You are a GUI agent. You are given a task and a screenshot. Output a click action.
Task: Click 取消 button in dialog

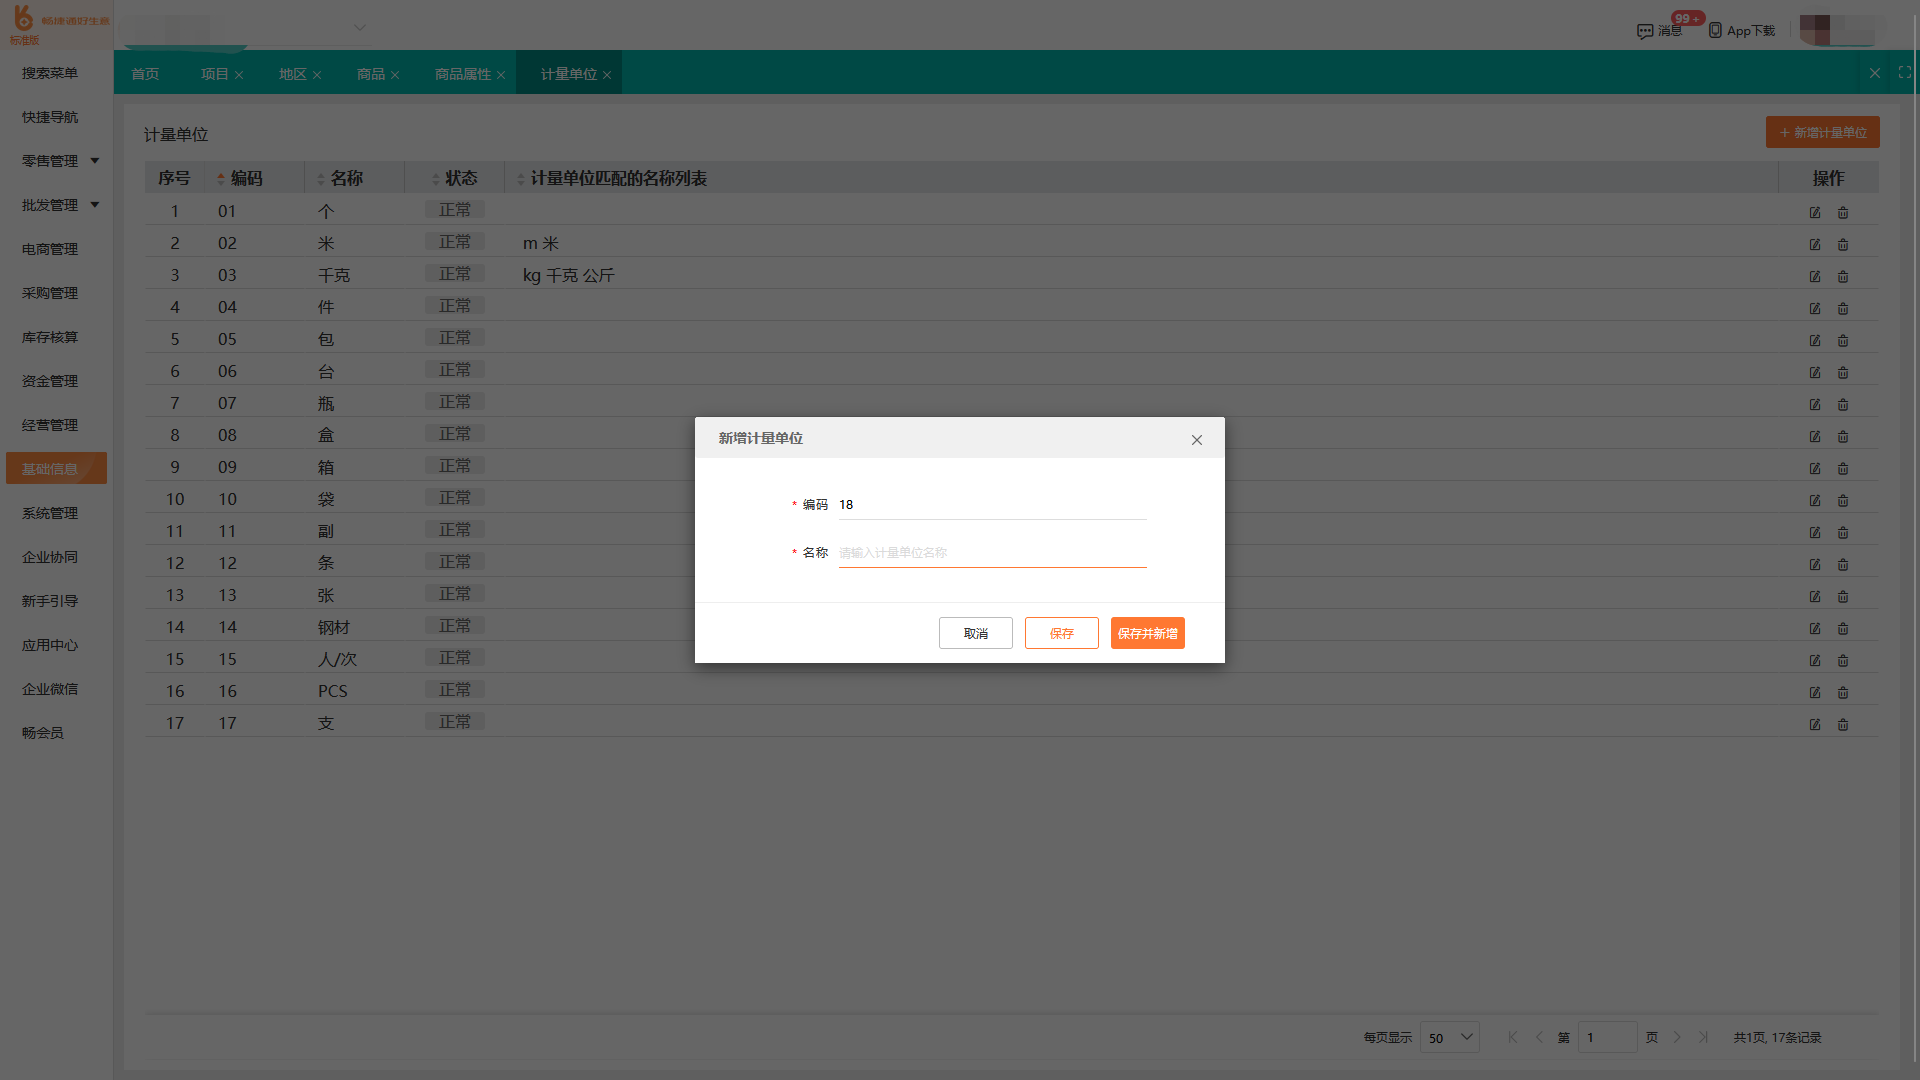click(x=976, y=633)
